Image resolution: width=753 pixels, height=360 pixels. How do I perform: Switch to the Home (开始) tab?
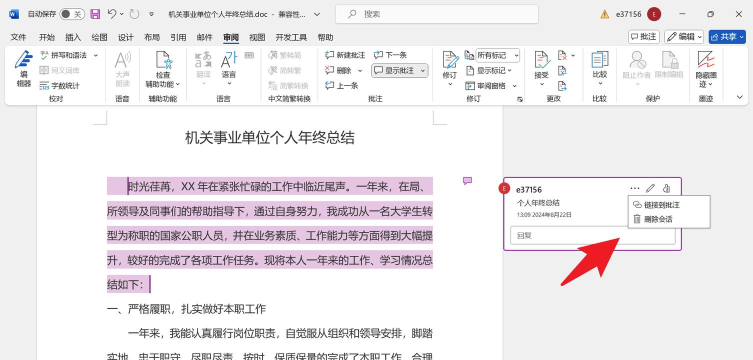47,37
